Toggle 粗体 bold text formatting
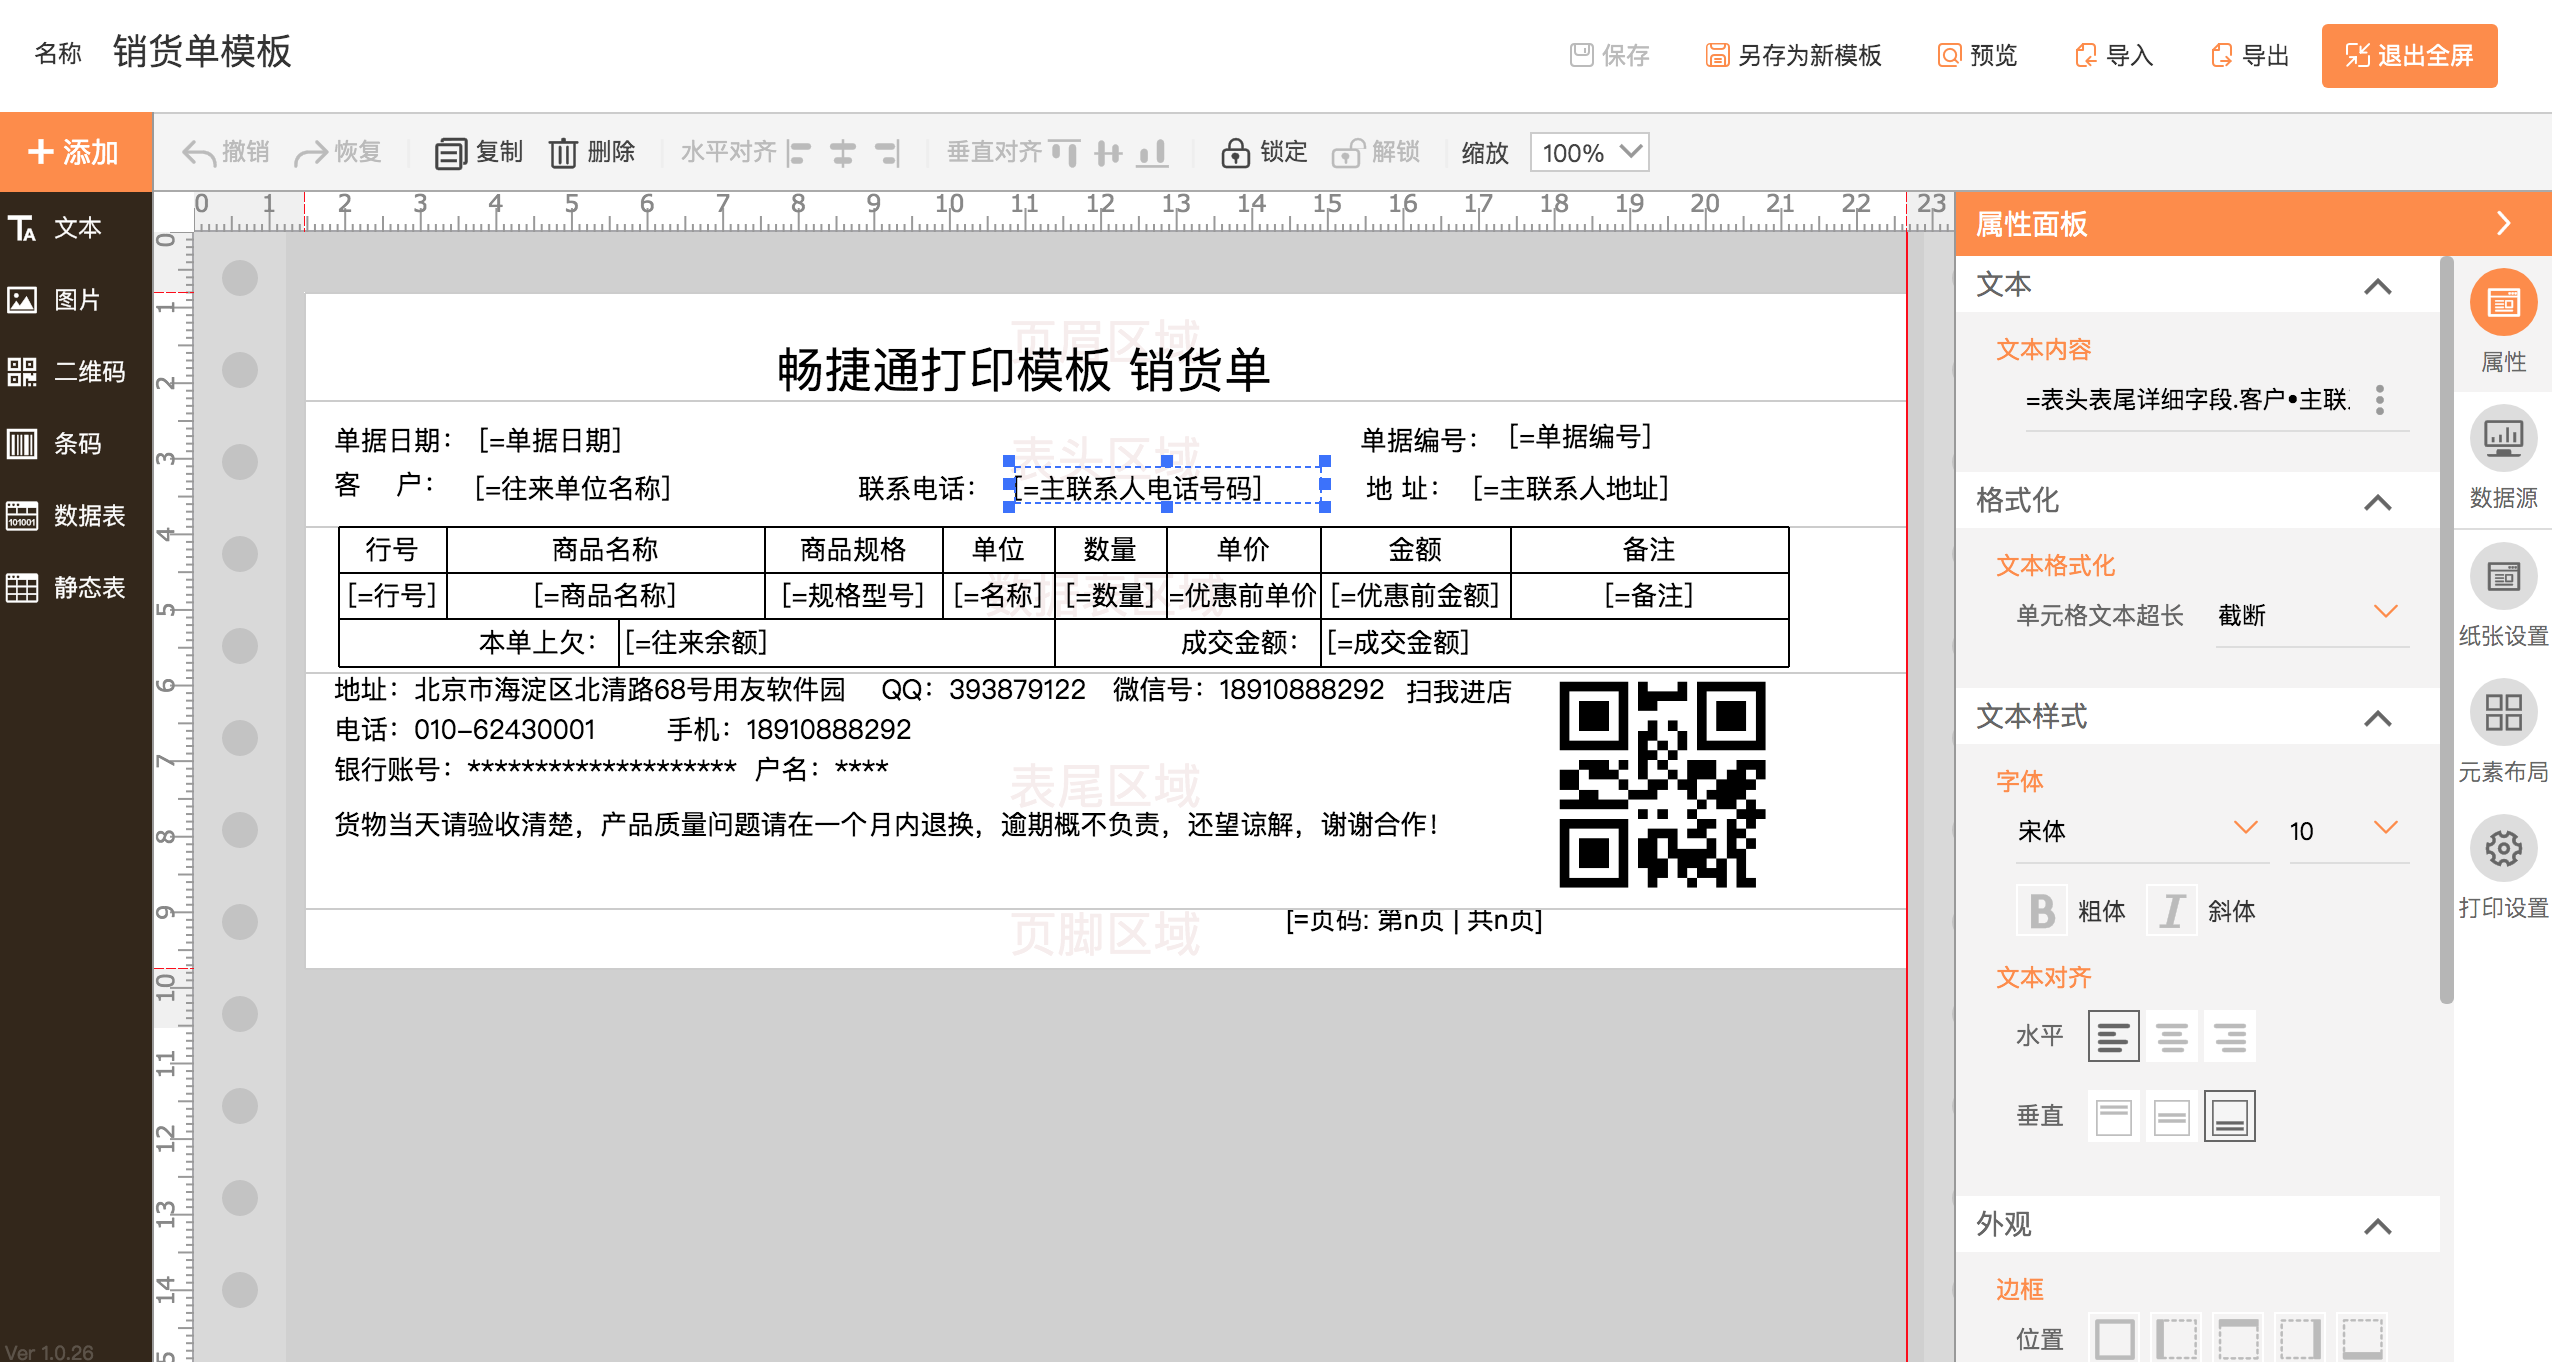This screenshot has width=2552, height=1362. (2039, 911)
